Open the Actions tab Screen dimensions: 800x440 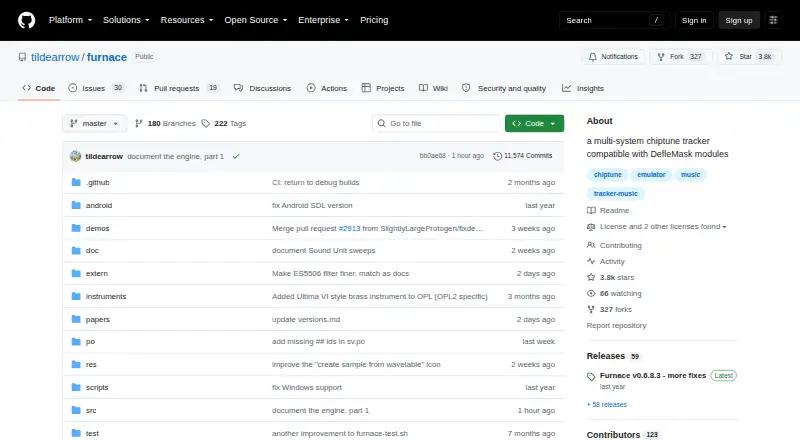click(327, 88)
